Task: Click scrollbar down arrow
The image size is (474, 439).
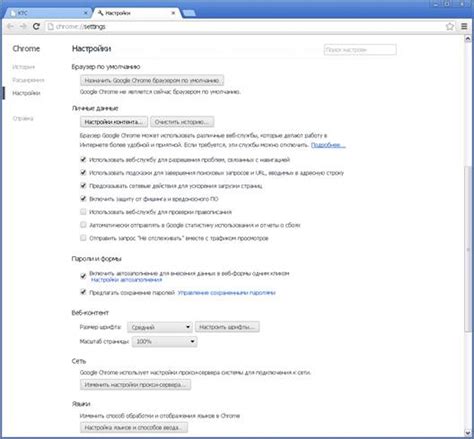Action: (x=468, y=433)
